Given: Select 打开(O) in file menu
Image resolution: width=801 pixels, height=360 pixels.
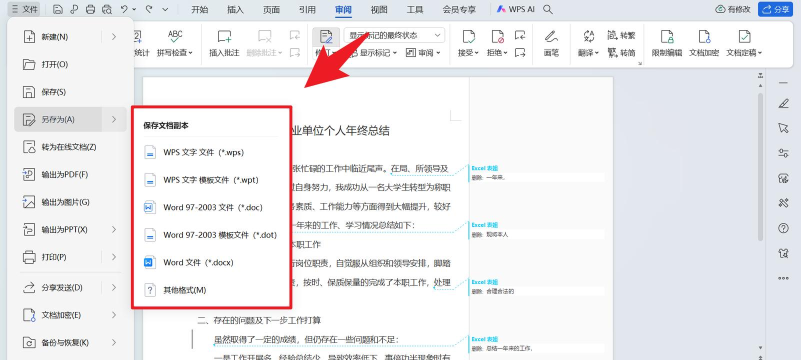Looking at the screenshot, I should click(x=70, y=64).
